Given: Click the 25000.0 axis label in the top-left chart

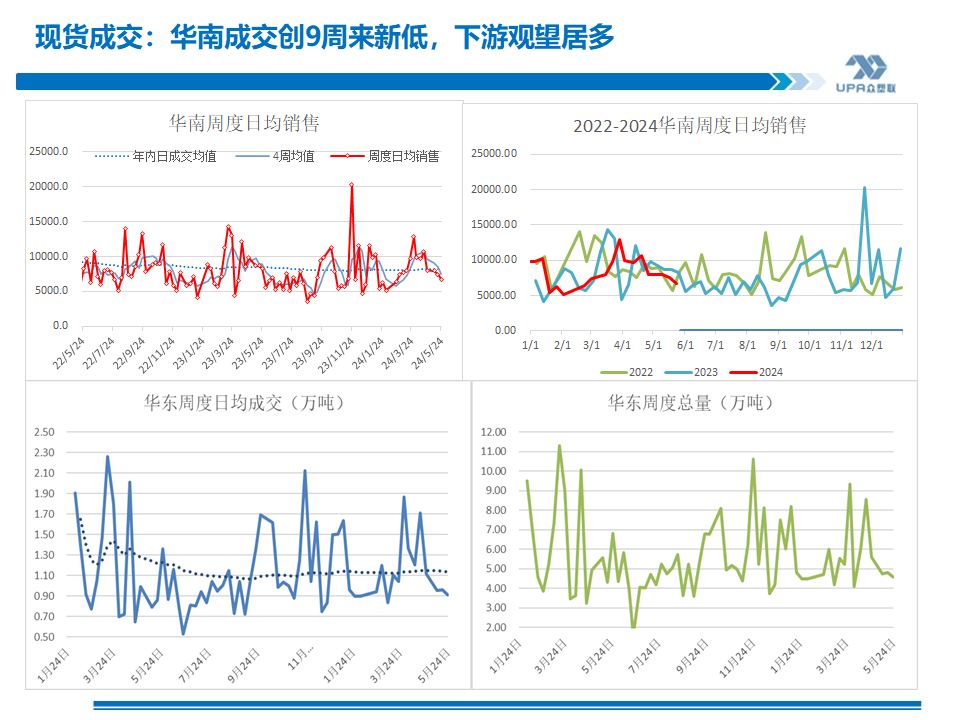Looking at the screenshot, I should point(48,152).
